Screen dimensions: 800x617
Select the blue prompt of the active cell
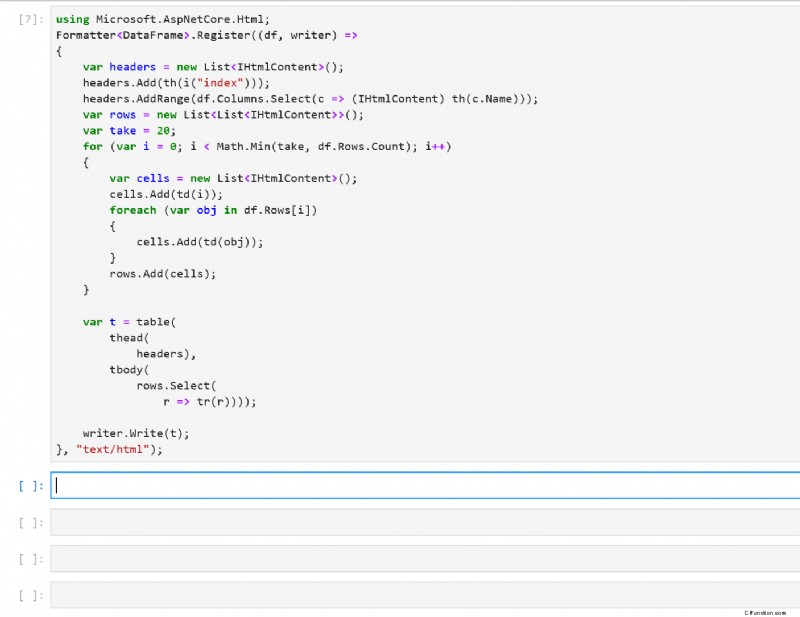click(x=31, y=486)
